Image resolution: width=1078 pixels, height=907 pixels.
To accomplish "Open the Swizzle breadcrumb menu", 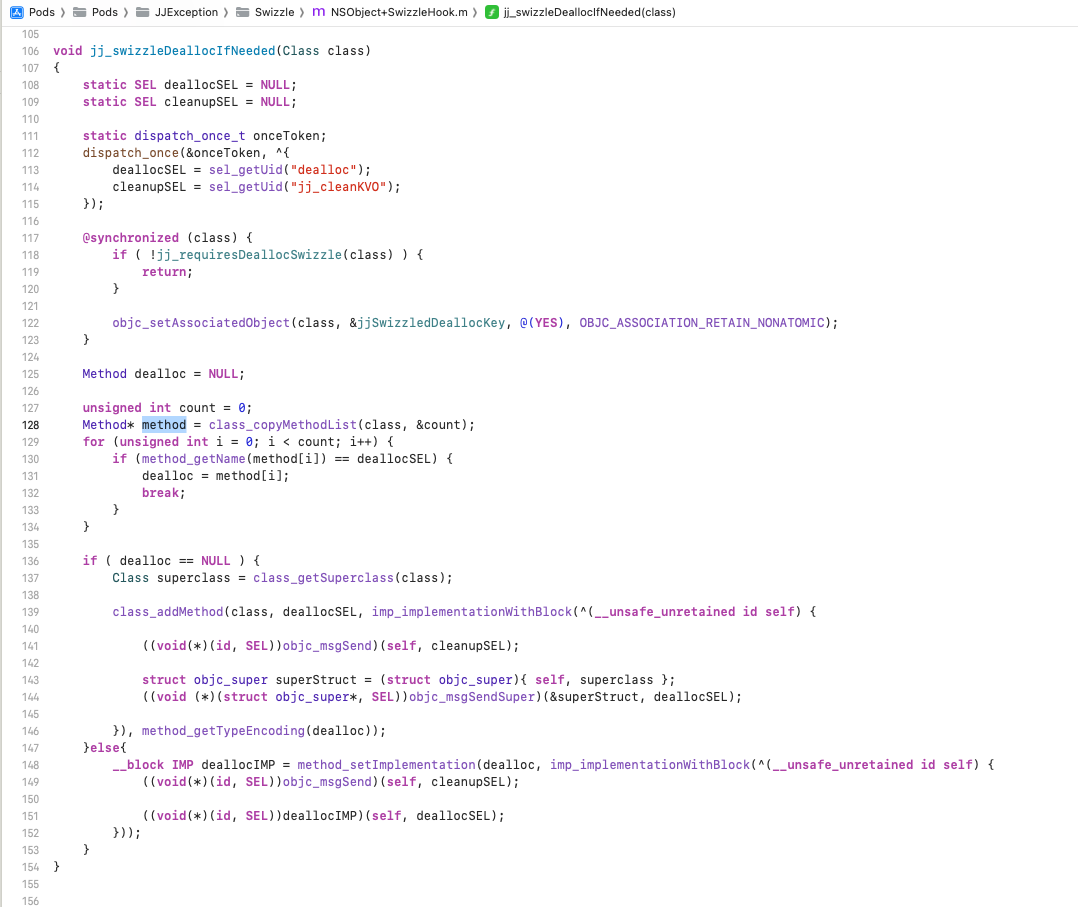I will point(275,12).
